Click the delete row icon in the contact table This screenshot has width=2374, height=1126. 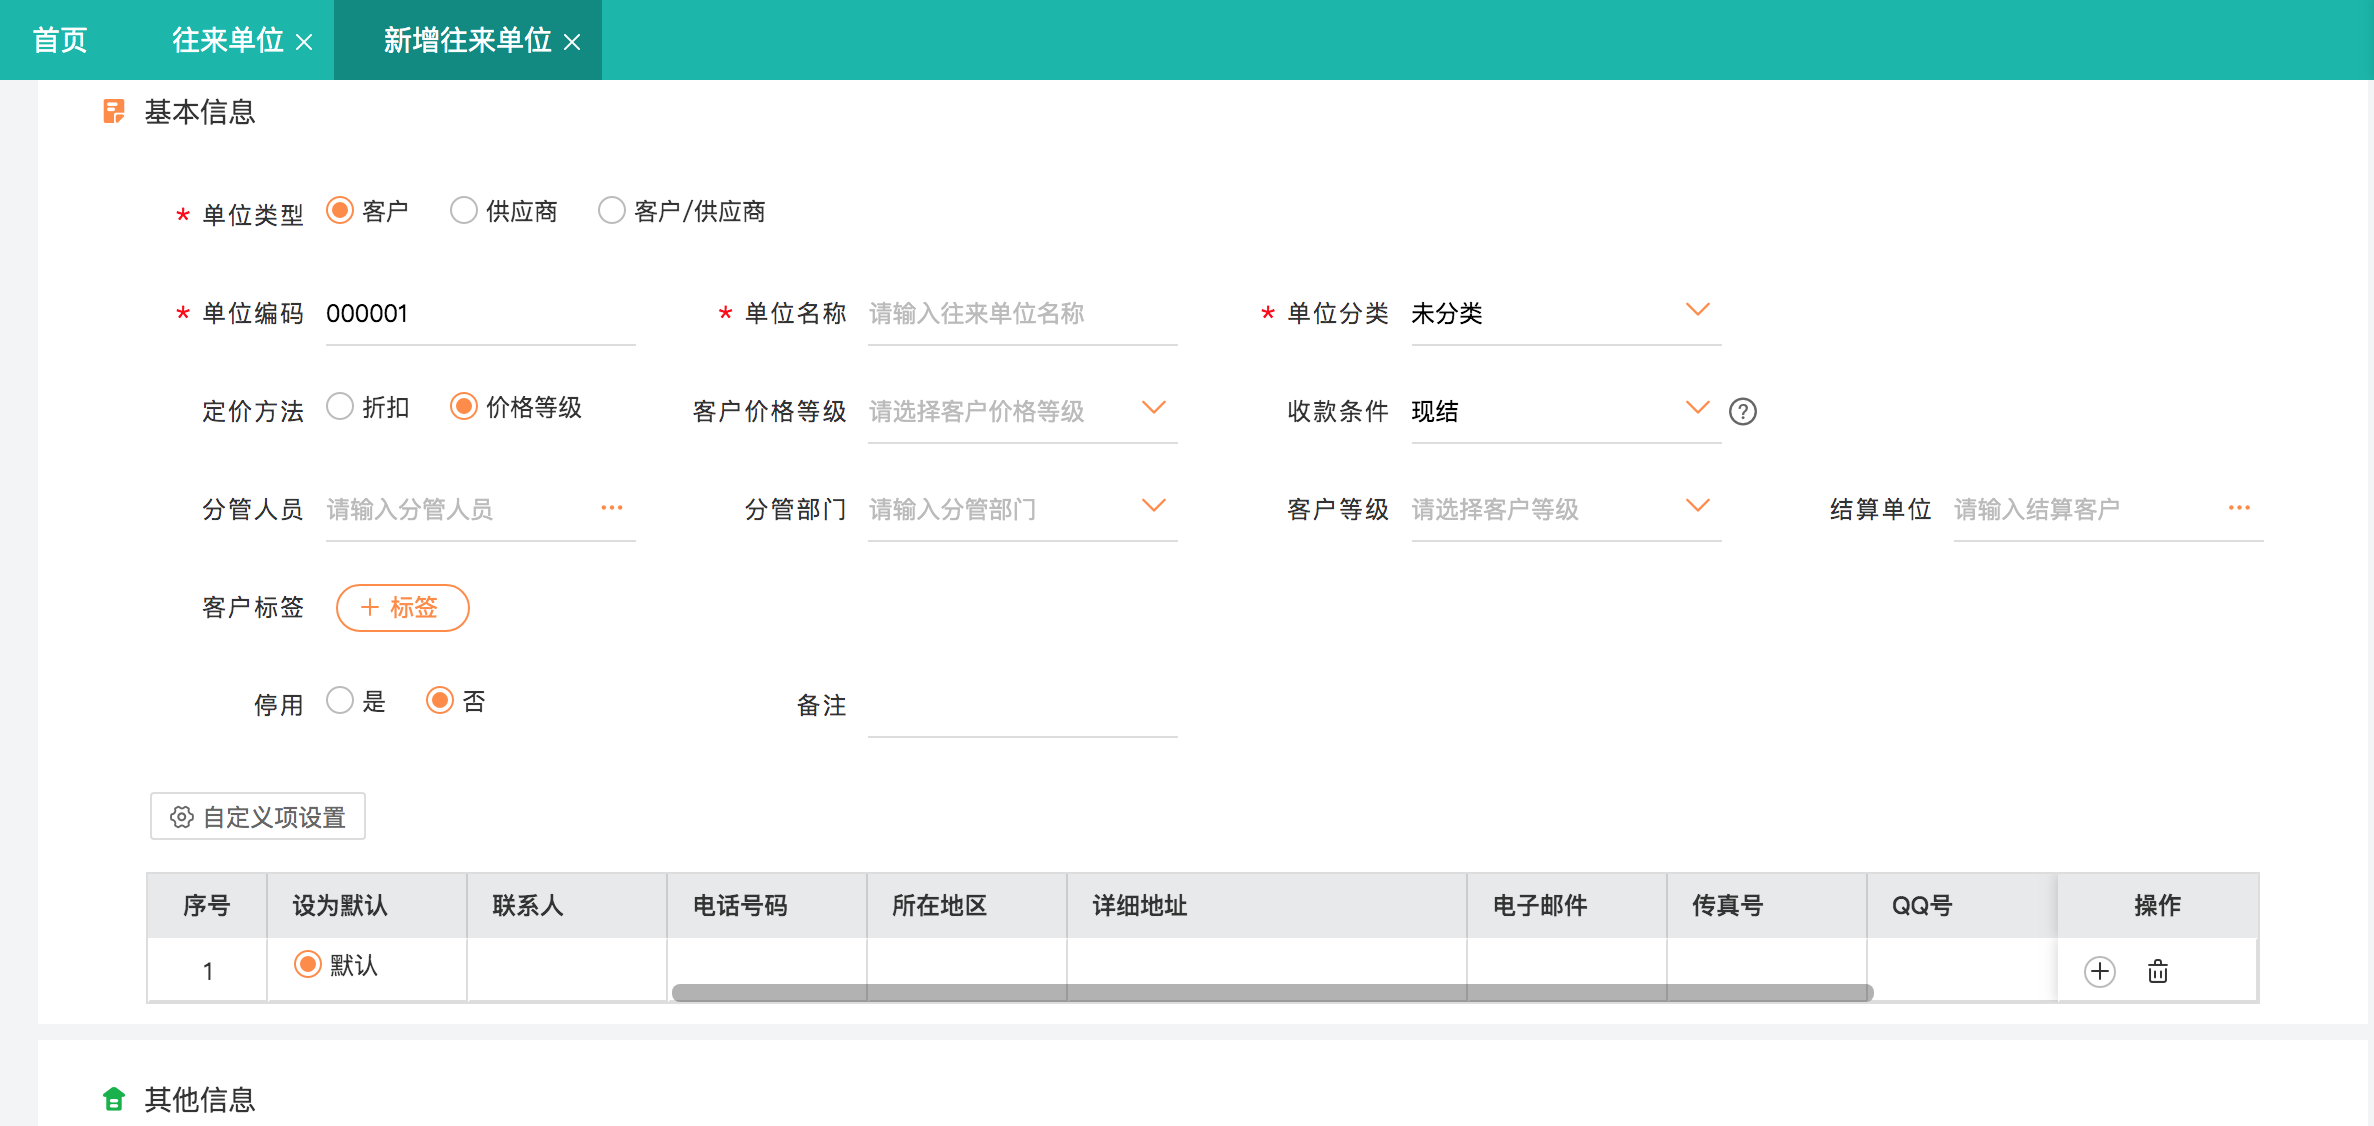point(2156,969)
